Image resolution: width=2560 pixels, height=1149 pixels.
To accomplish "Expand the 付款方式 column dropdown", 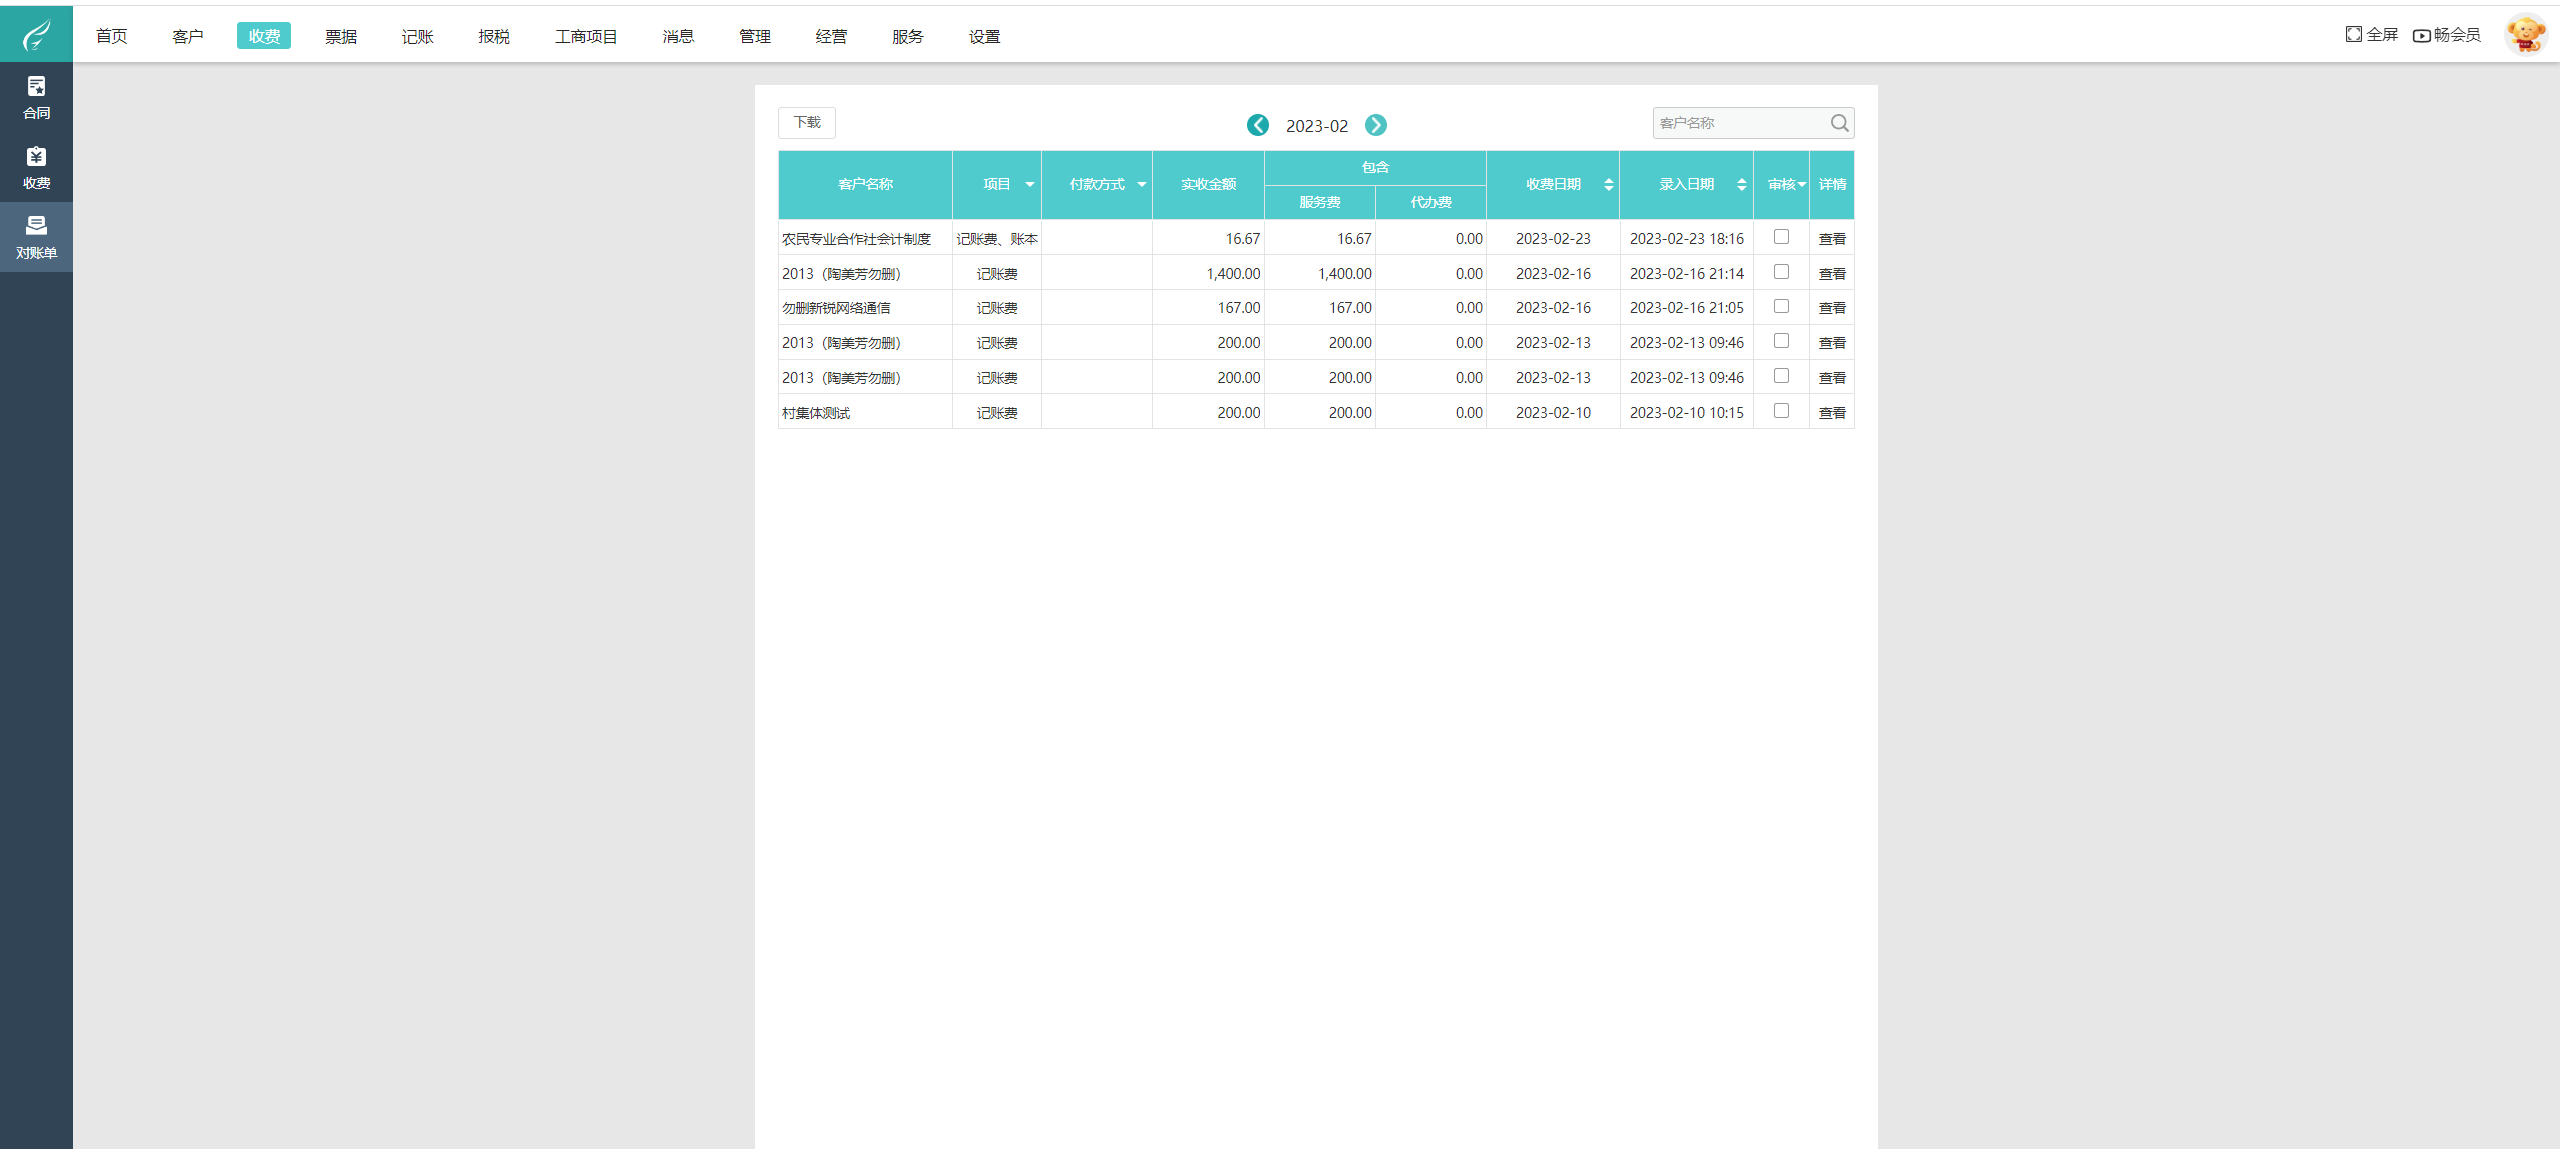I will point(1143,183).
